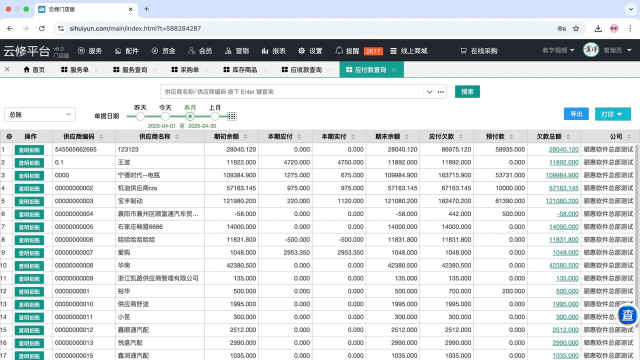This screenshot has height=360, width=640.
Task: Open the 资金 menu in top navigation
Action: click(163, 51)
